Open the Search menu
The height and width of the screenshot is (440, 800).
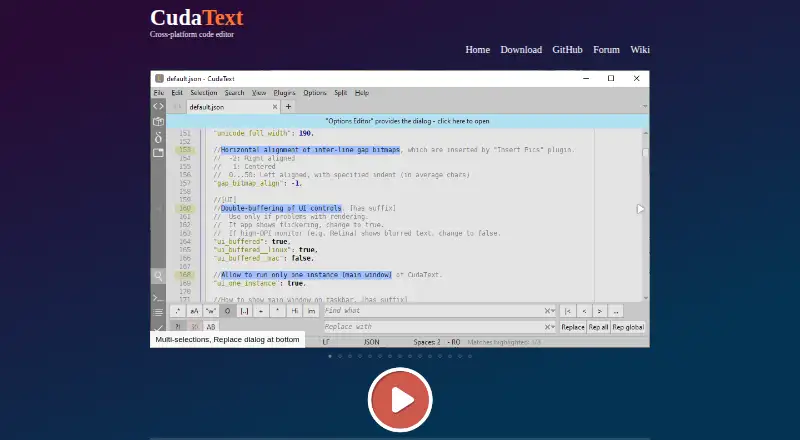tap(235, 93)
